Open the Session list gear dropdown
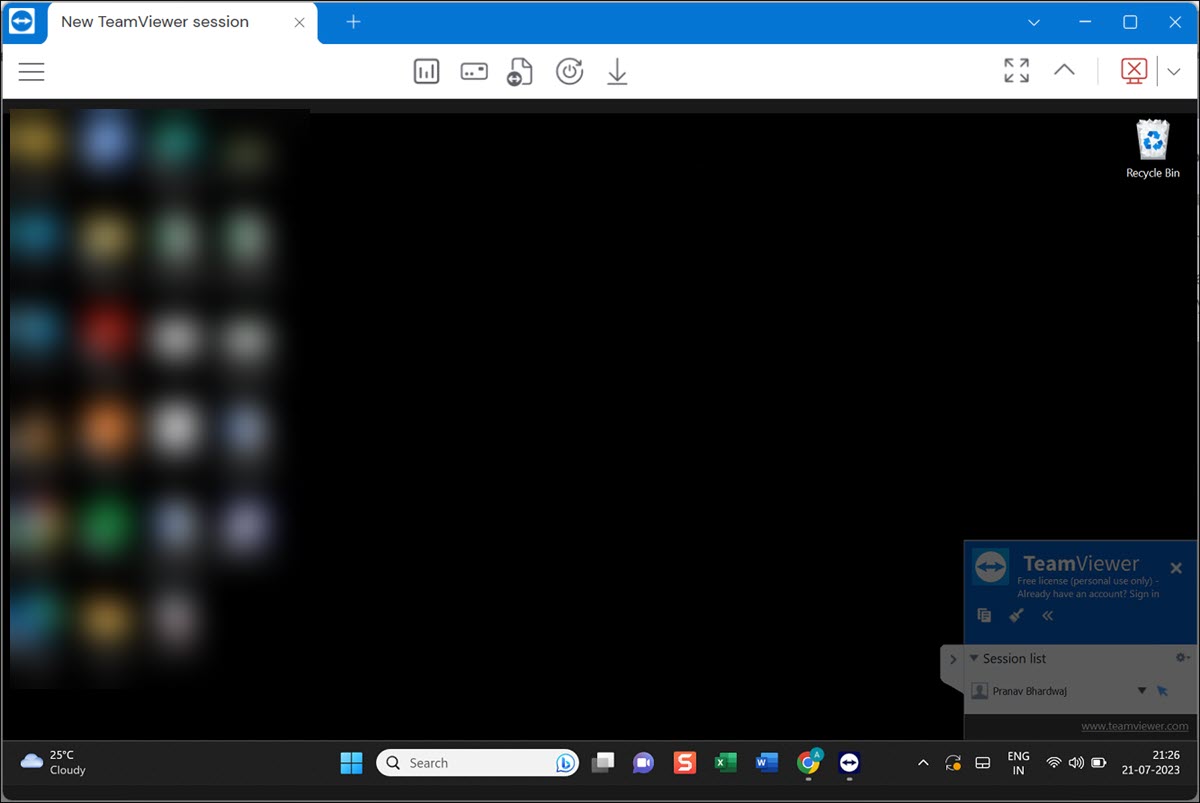 click(1180, 657)
